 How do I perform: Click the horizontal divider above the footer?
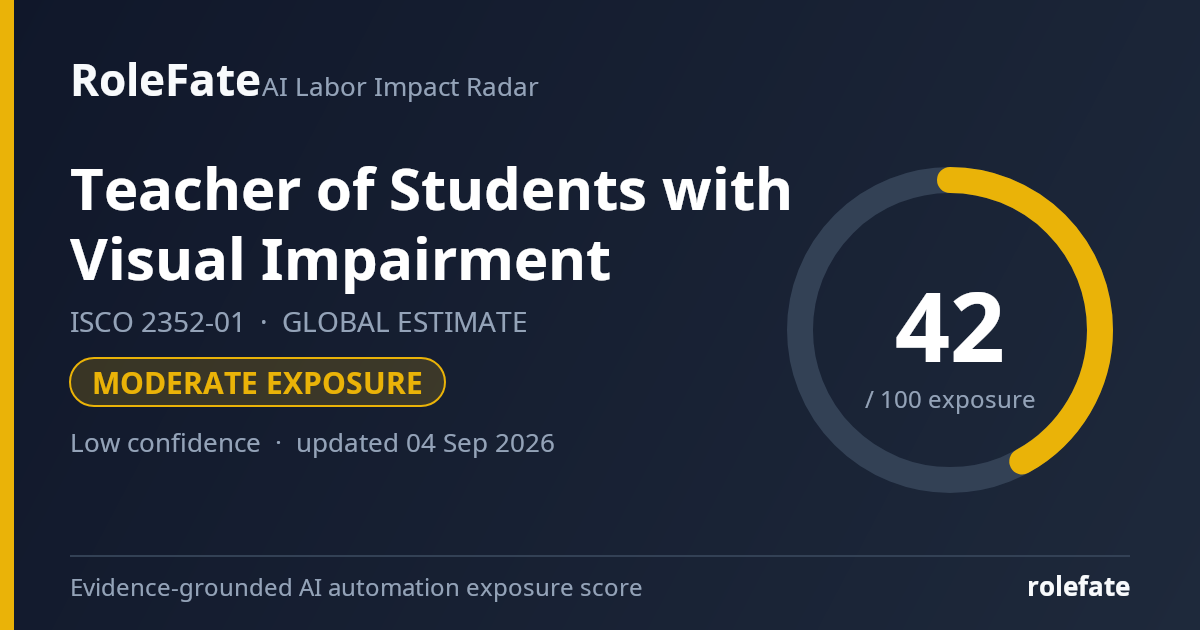pyautogui.click(x=600, y=556)
